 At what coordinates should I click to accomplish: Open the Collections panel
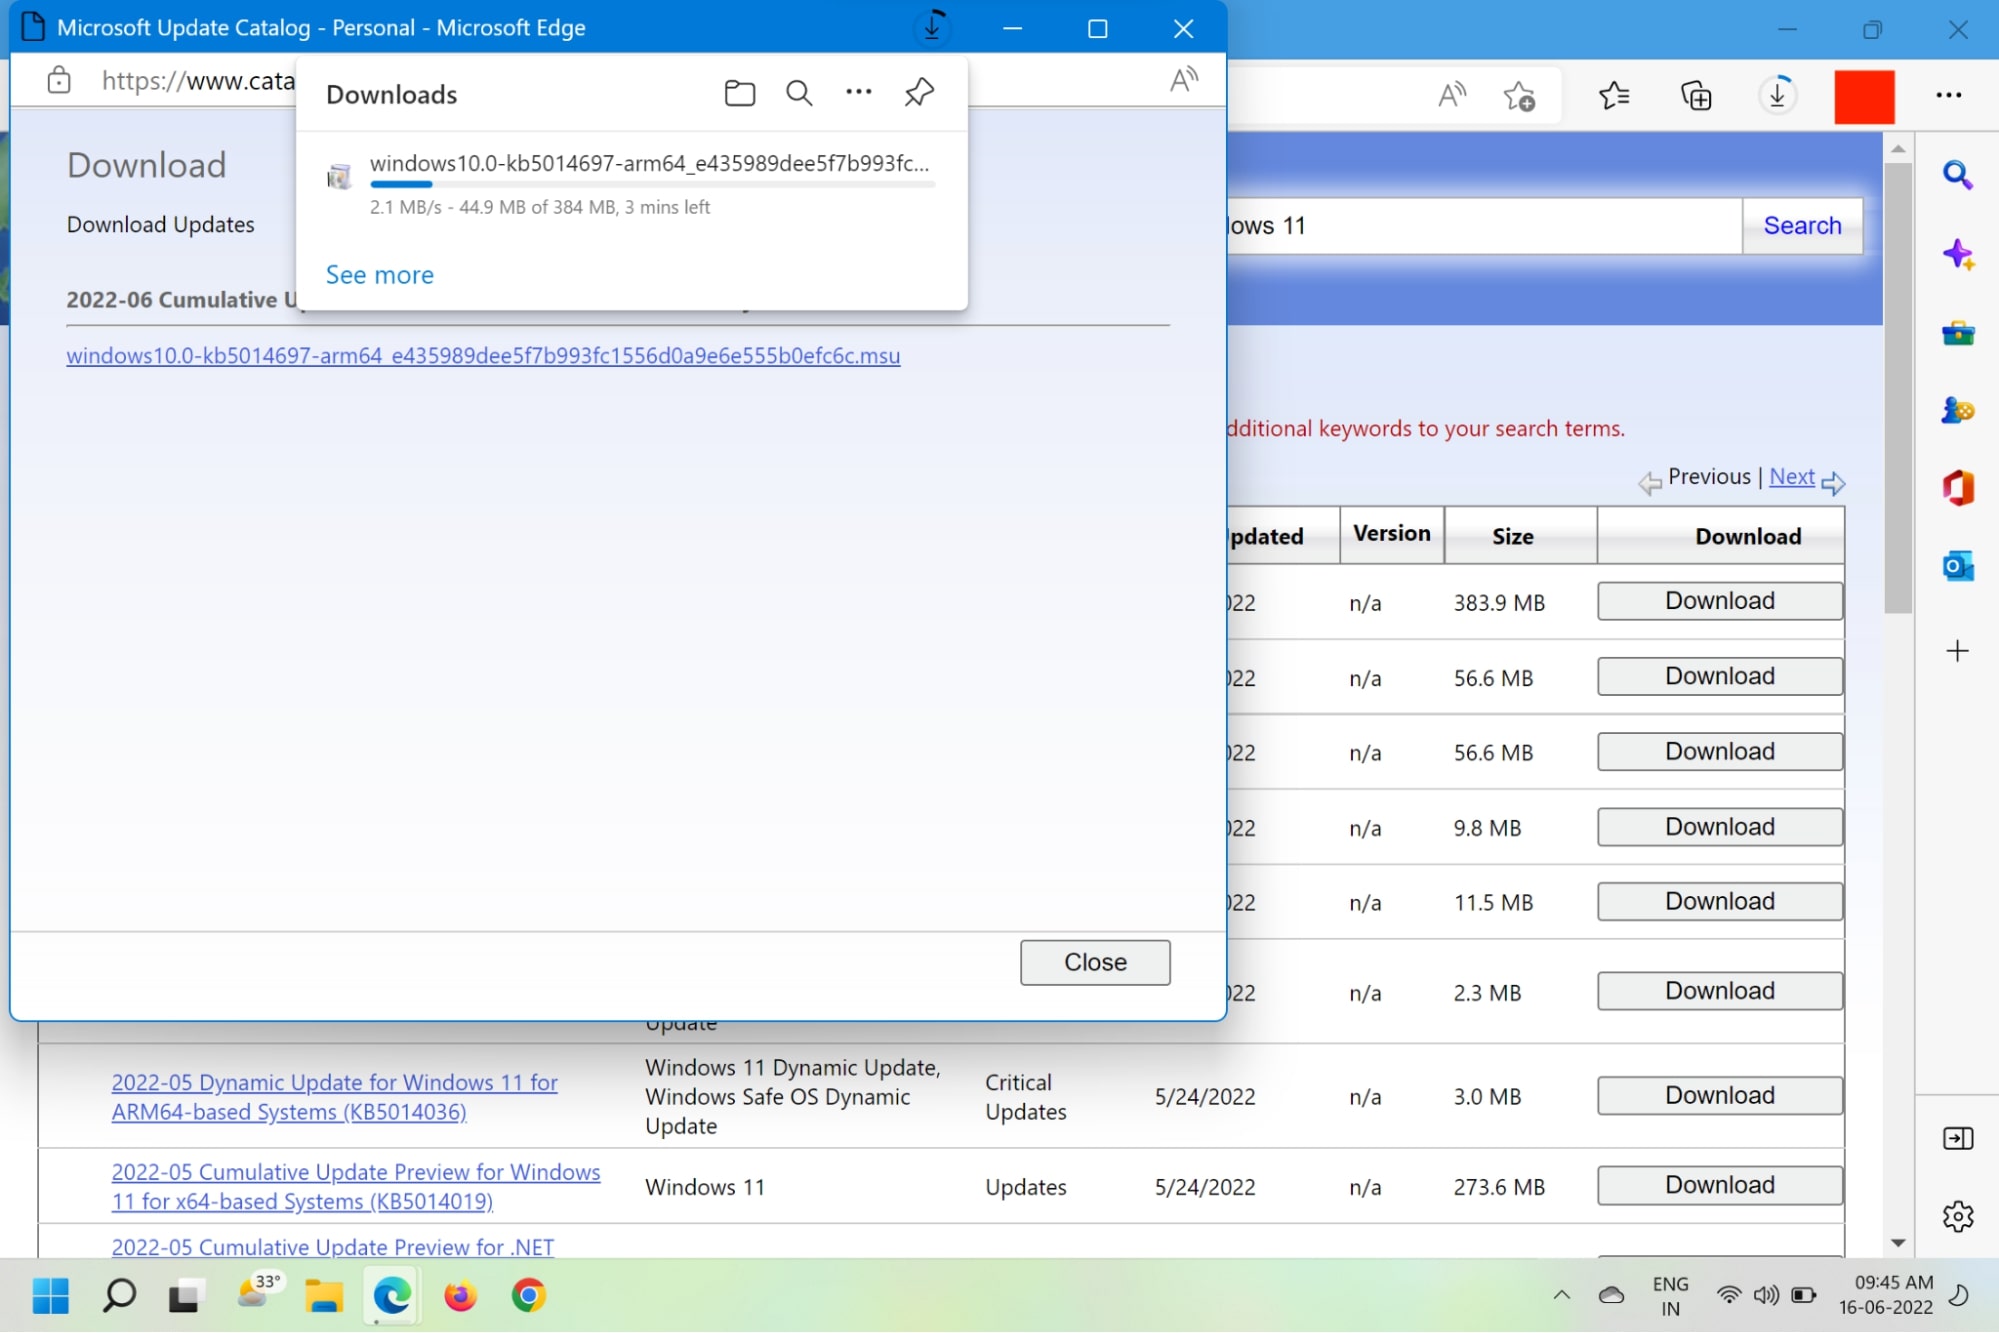coord(1696,95)
